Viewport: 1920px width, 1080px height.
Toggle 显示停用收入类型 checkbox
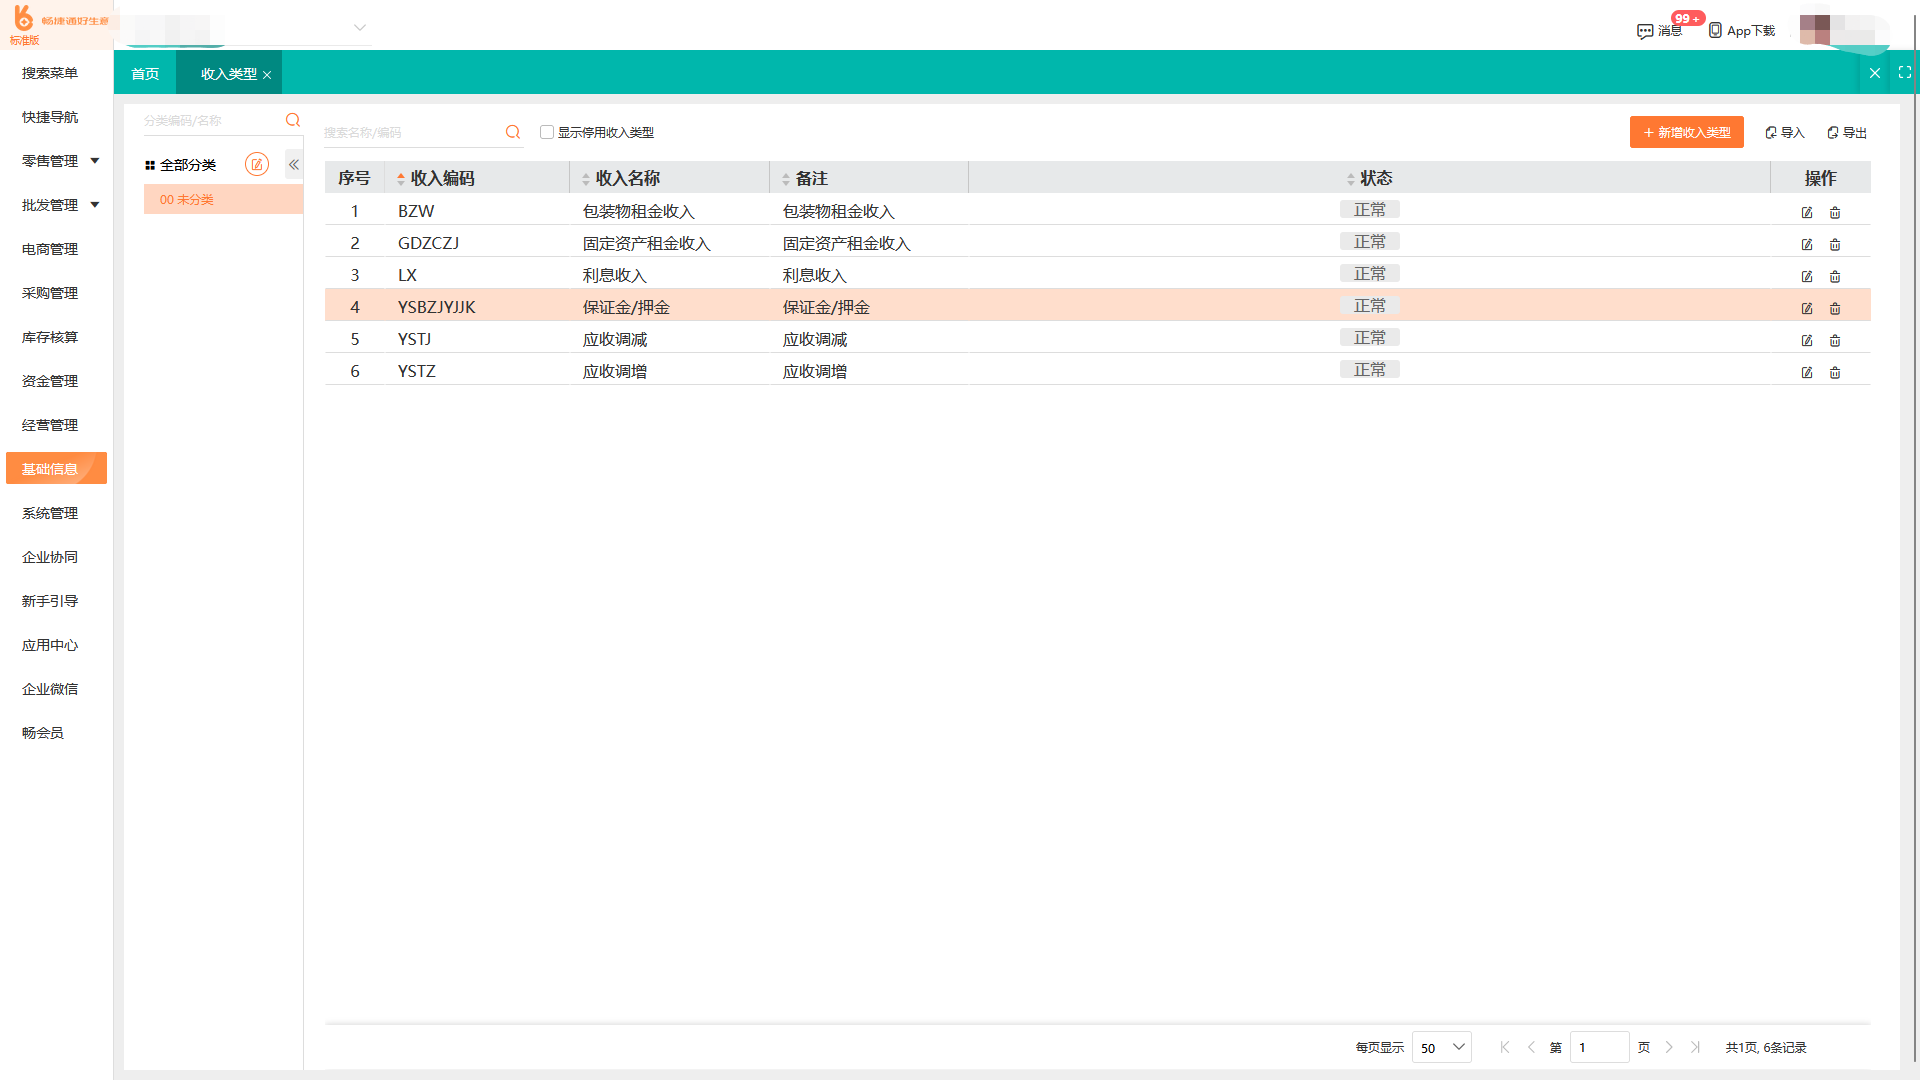click(x=546, y=132)
